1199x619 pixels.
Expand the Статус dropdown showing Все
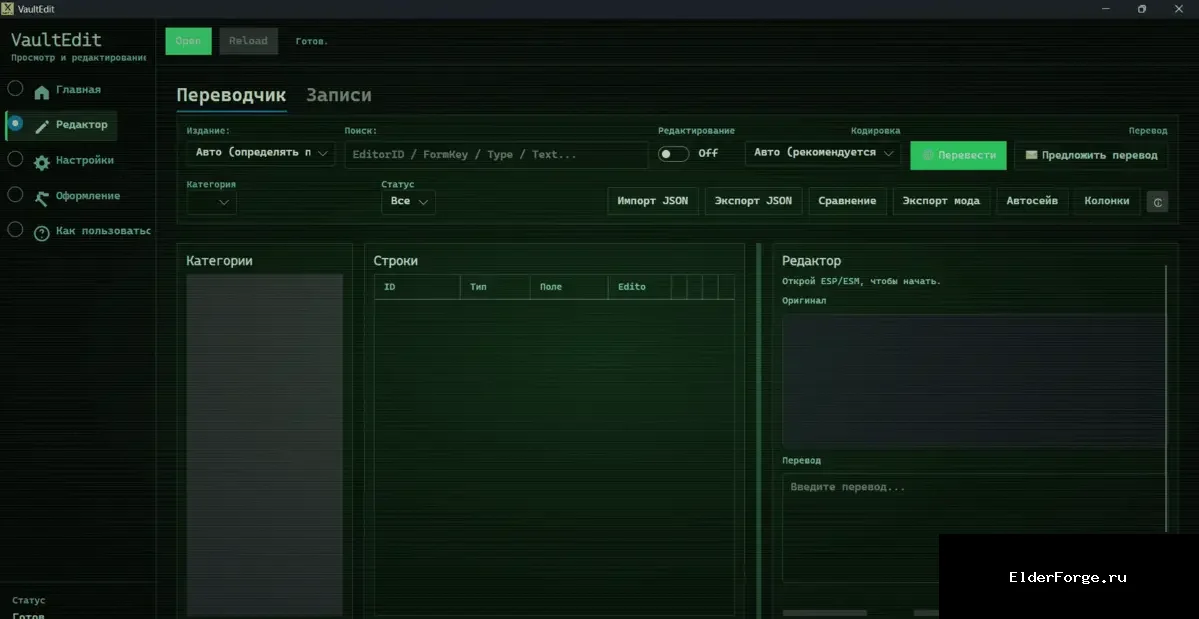pos(408,201)
